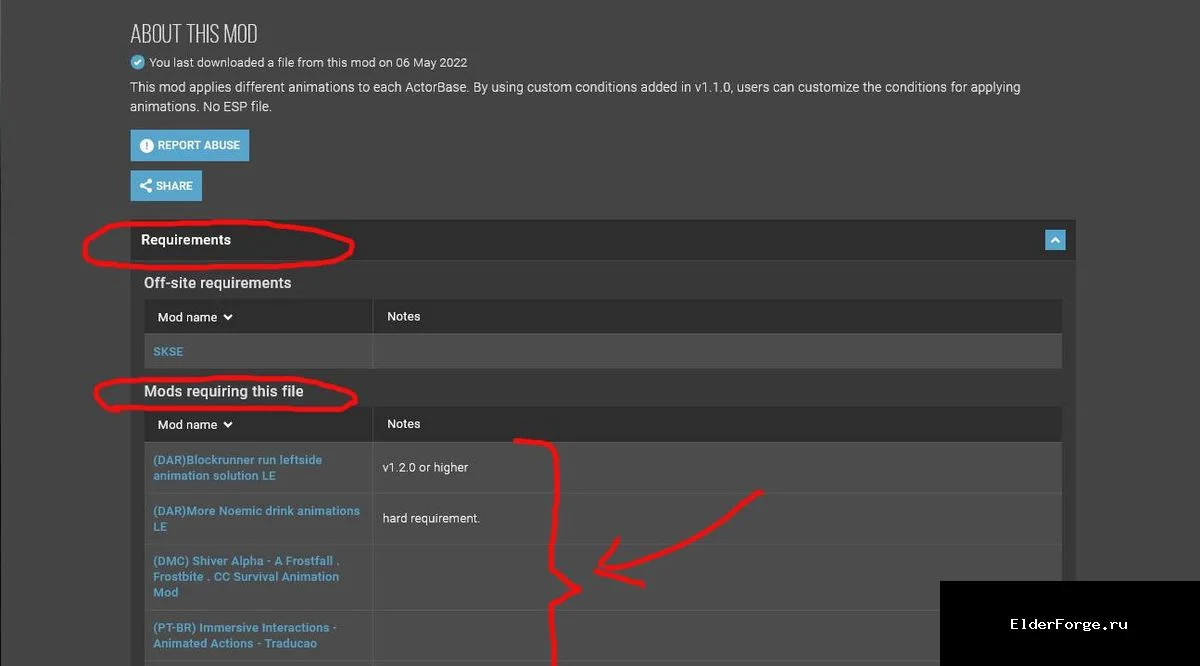Click Notes header in mods requiring table
The width and height of the screenshot is (1200, 666).
click(404, 425)
